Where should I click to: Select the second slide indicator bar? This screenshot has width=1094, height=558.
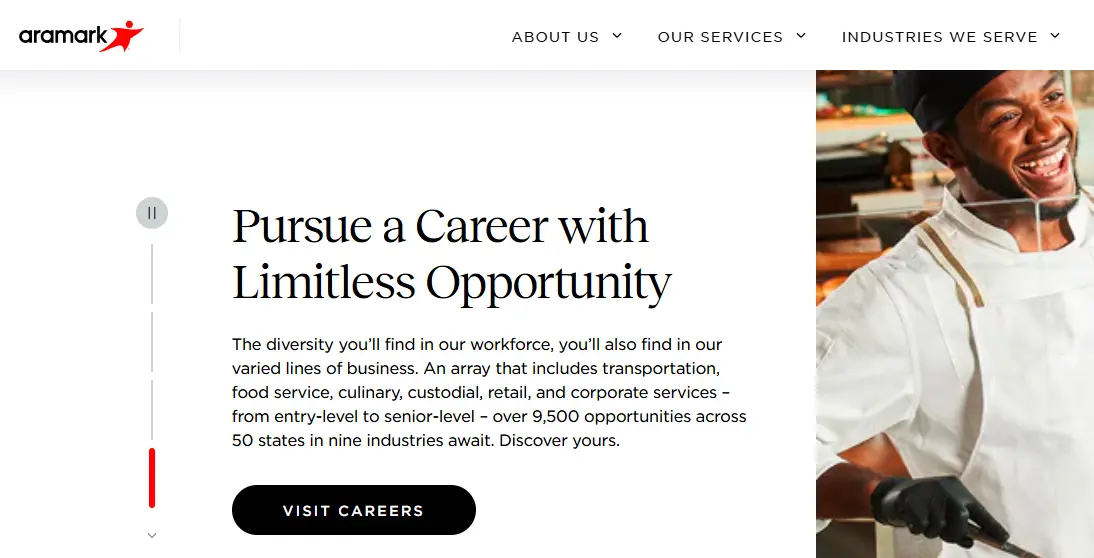[152, 342]
